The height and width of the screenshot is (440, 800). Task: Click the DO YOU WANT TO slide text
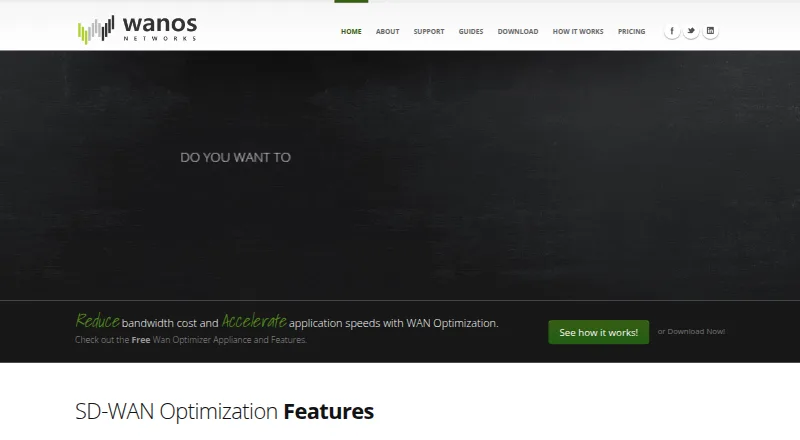tap(235, 157)
